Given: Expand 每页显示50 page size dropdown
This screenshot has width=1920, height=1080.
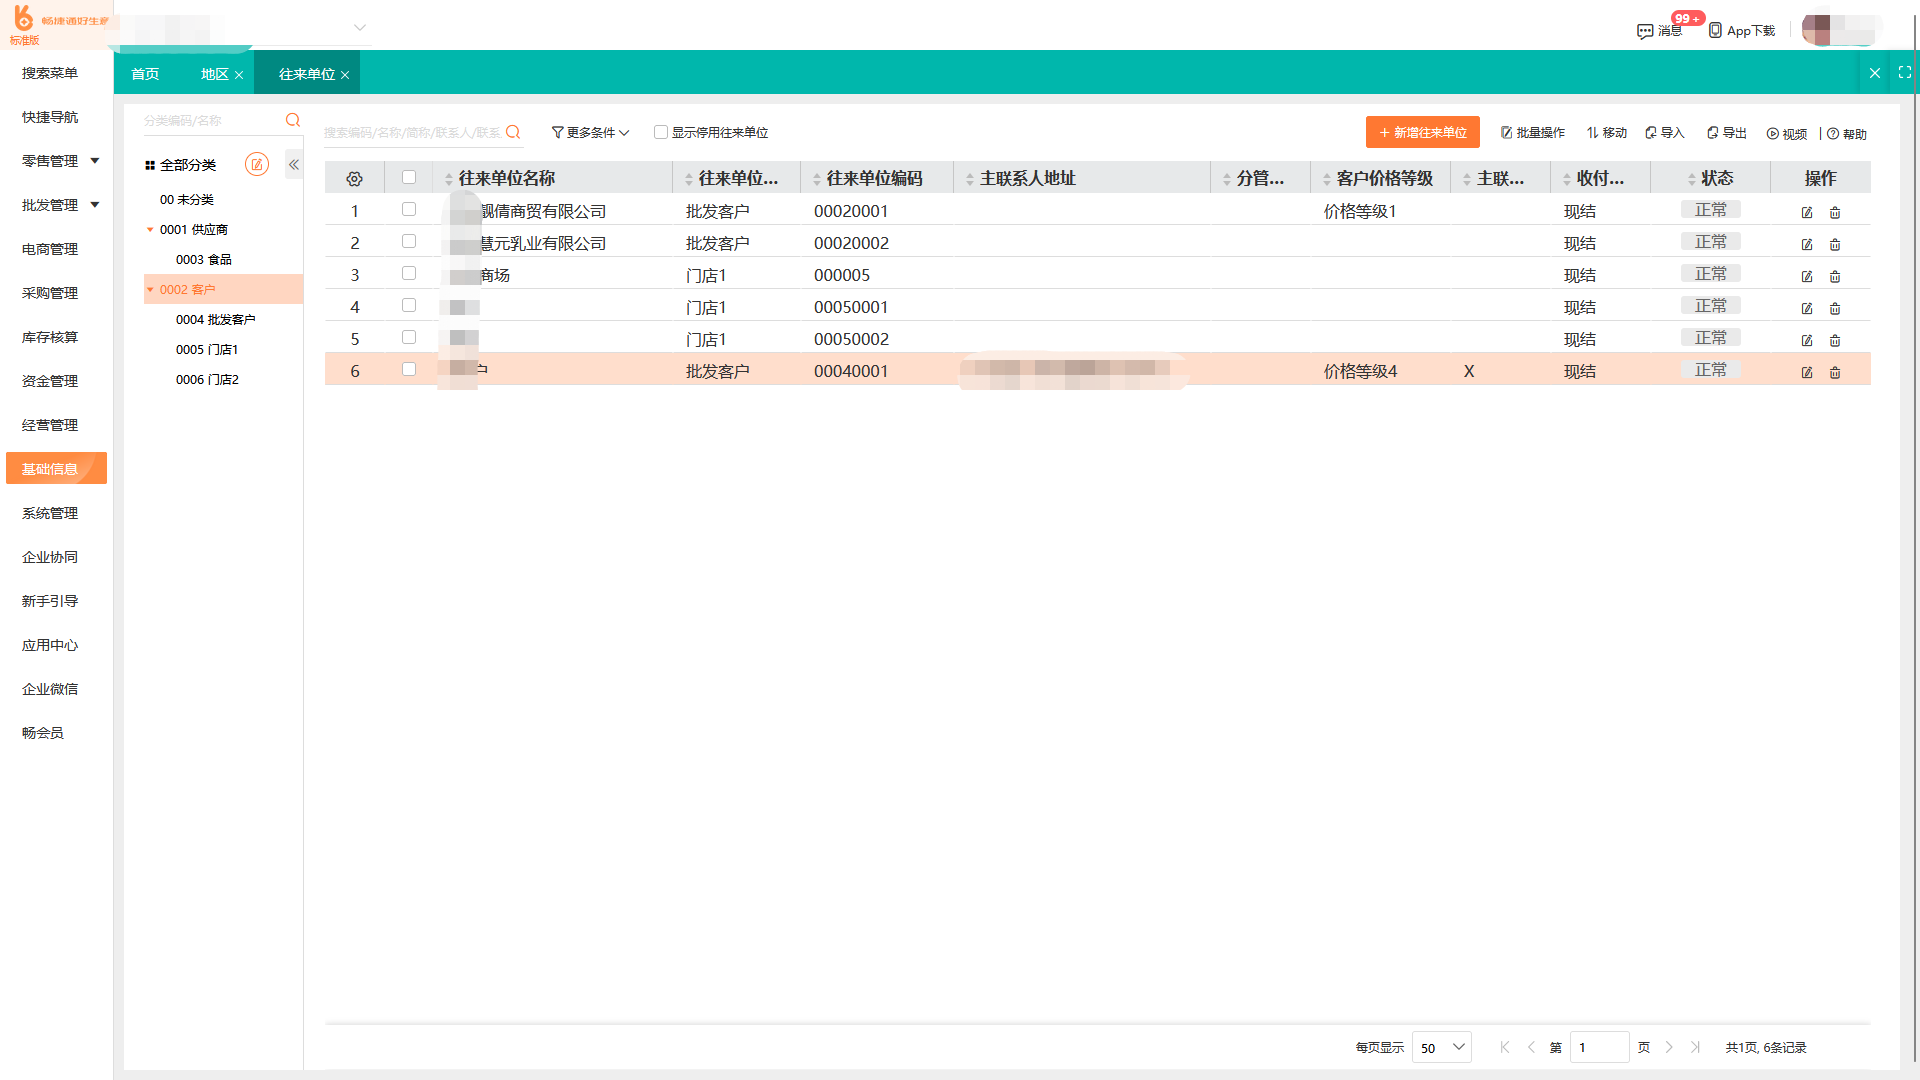Looking at the screenshot, I should [x=1440, y=1047].
